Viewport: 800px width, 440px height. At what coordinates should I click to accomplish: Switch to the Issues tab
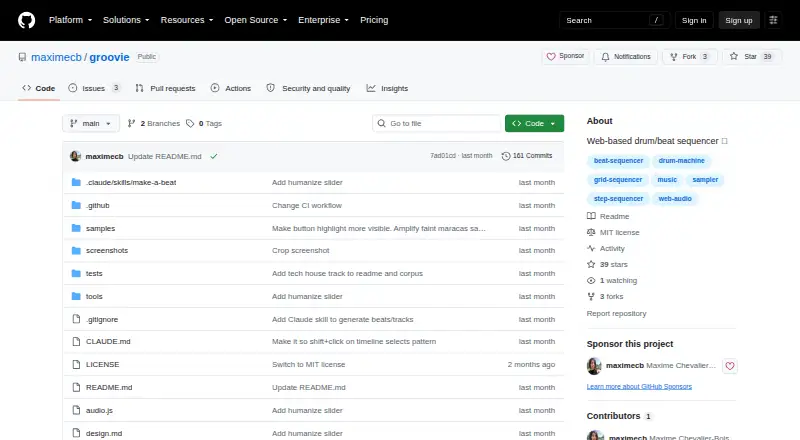point(94,88)
